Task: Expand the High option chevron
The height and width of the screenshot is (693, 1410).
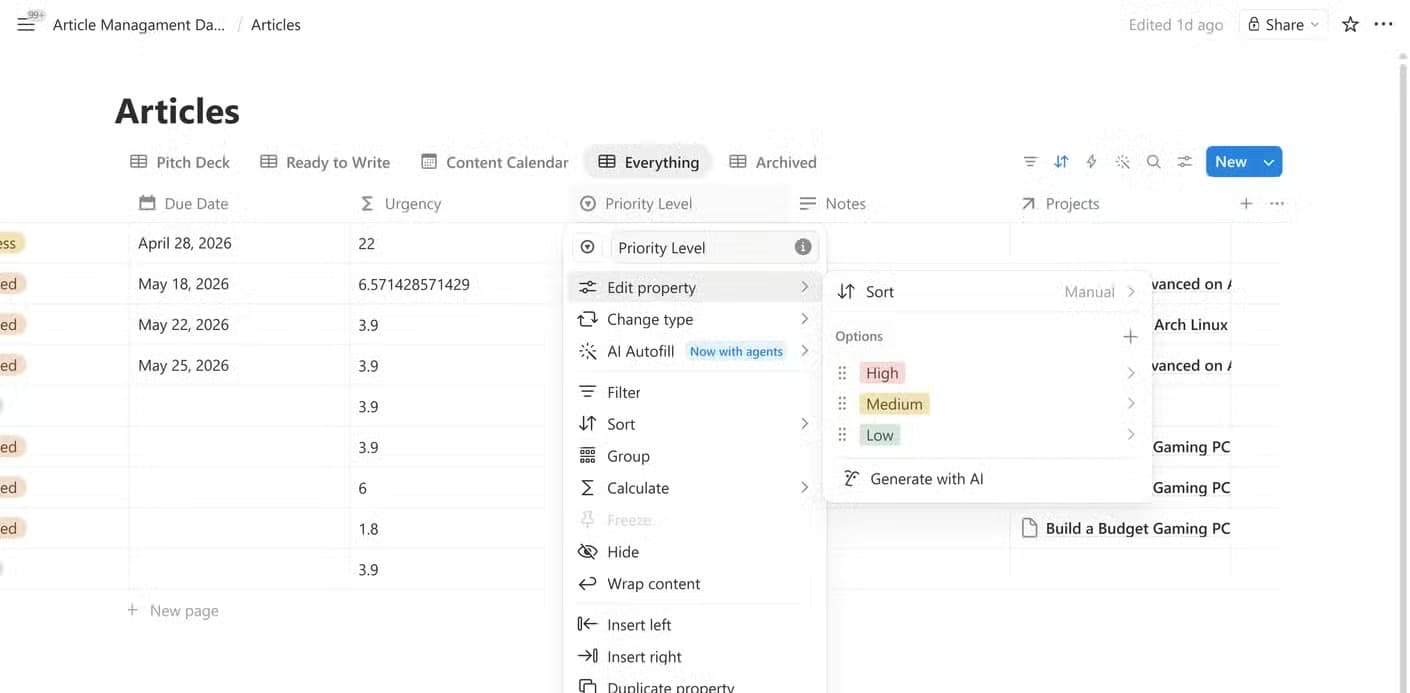Action: (x=1131, y=373)
